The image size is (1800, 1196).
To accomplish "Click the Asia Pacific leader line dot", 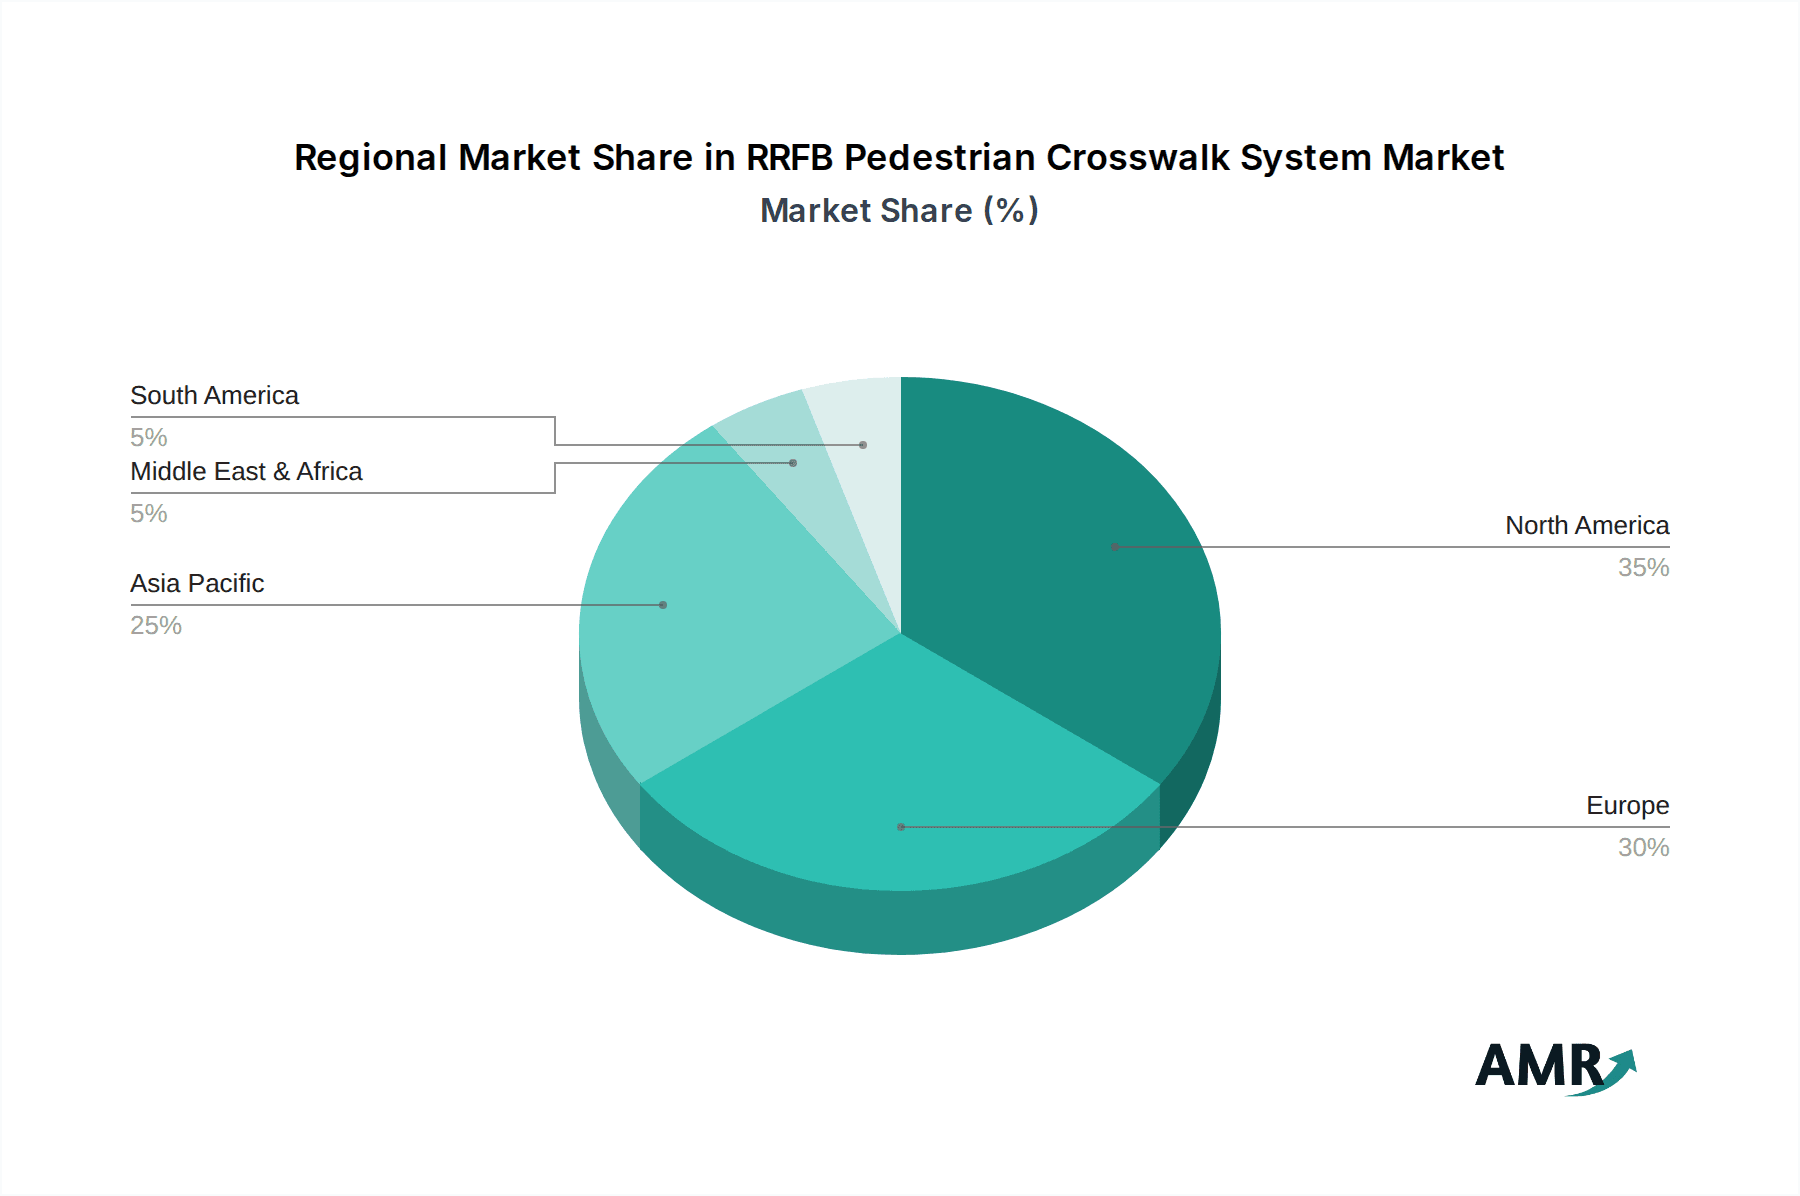I will point(663,605).
